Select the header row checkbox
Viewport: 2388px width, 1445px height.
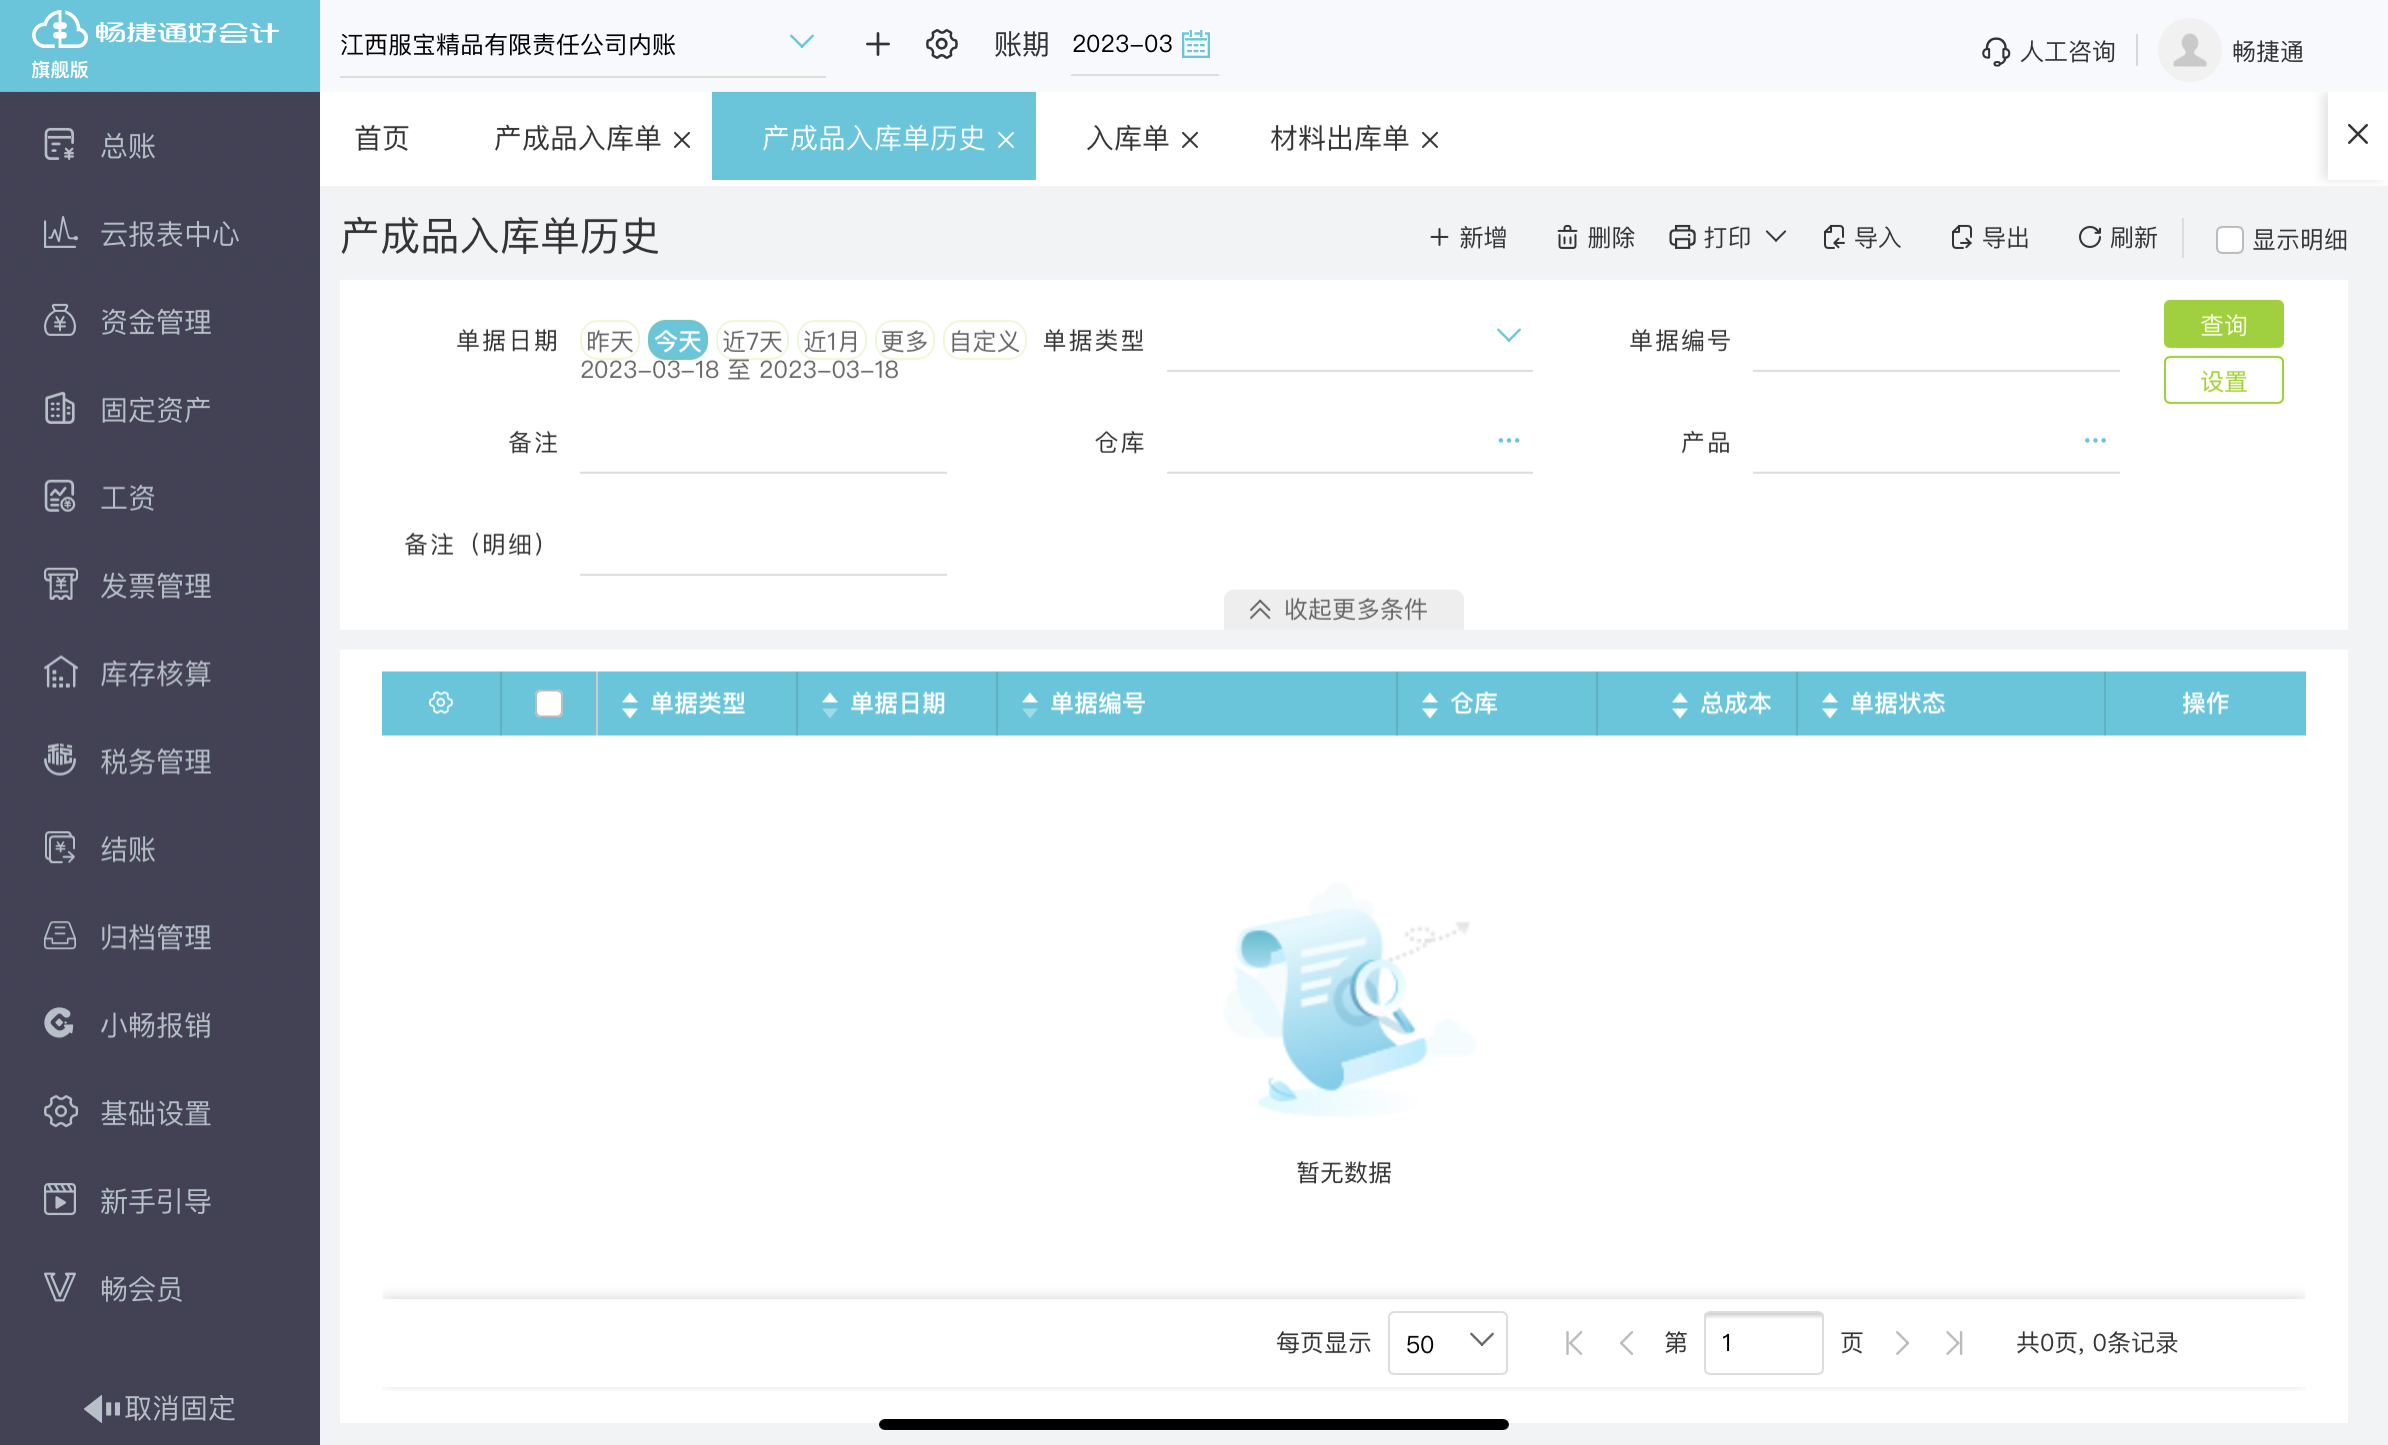(x=549, y=703)
